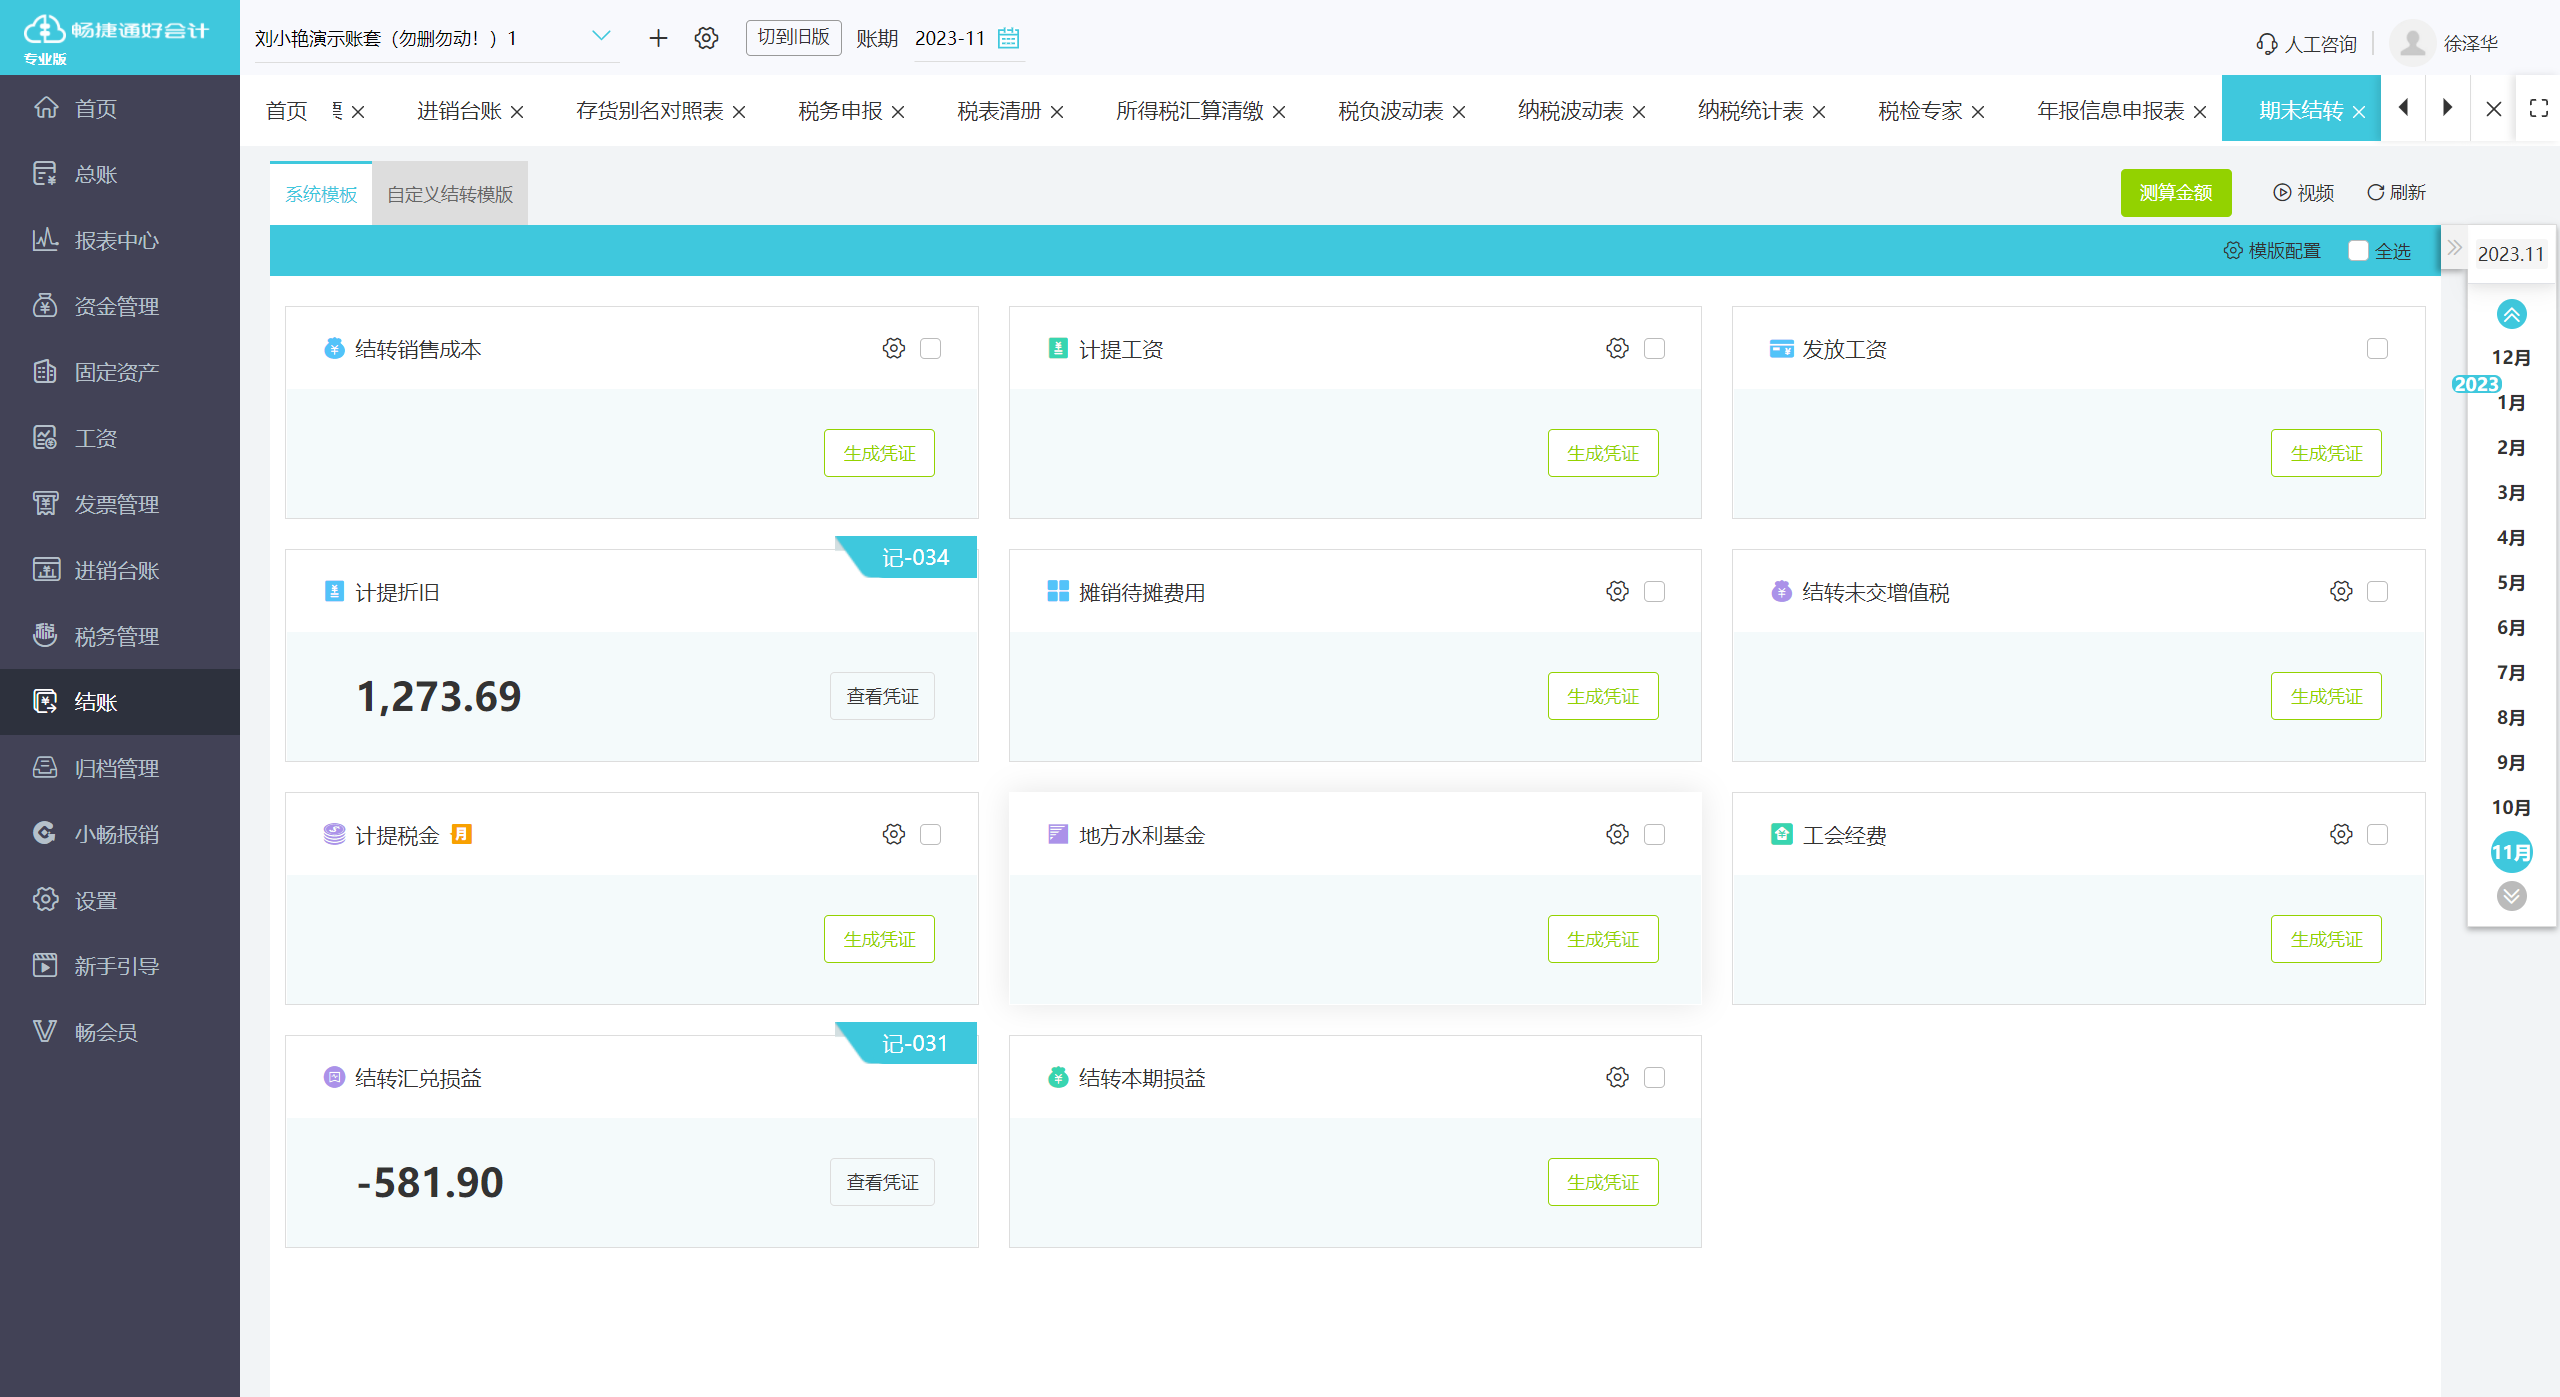Click the 结账 icon in sidebar

(46, 702)
